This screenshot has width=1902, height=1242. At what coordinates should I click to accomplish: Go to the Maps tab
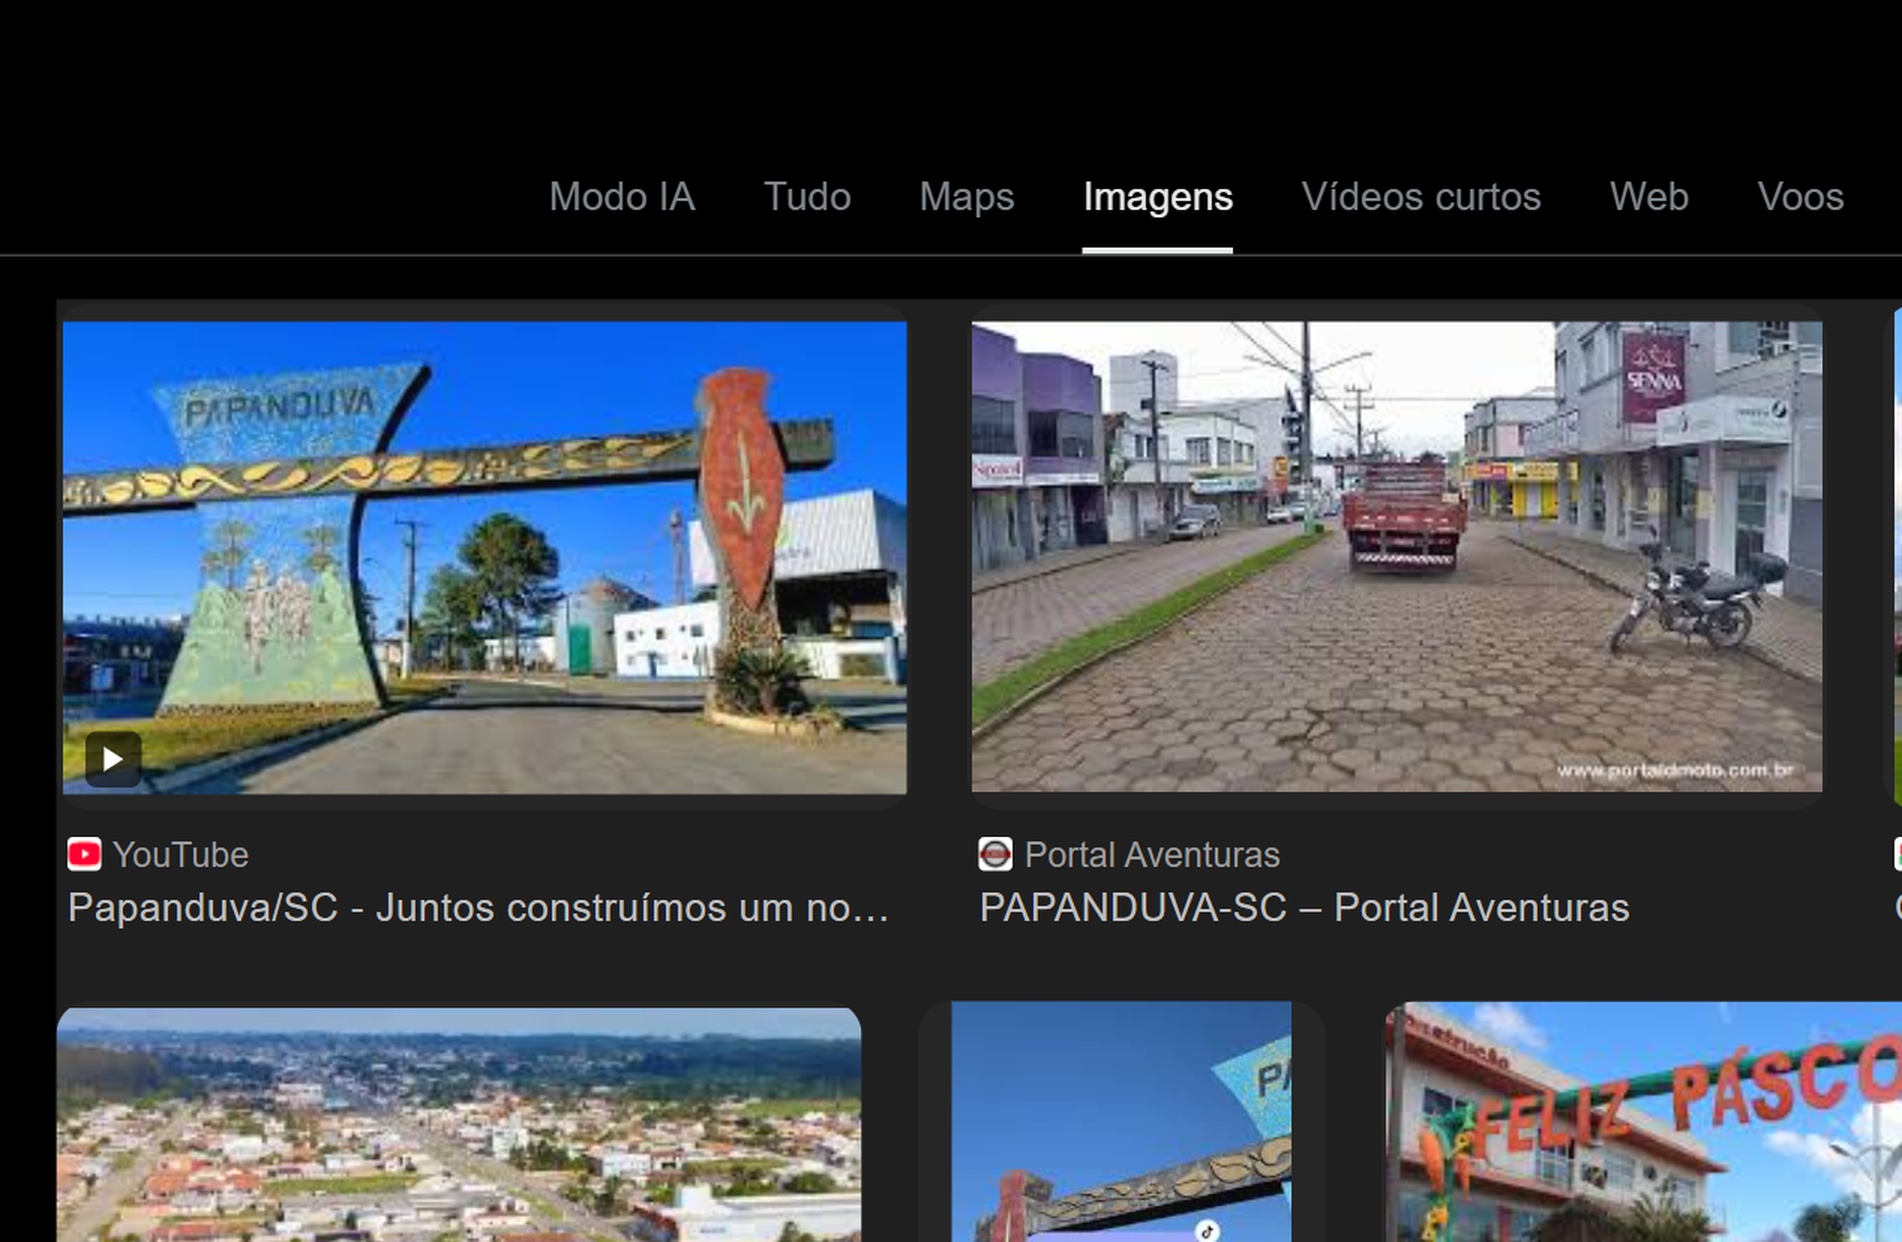click(966, 197)
